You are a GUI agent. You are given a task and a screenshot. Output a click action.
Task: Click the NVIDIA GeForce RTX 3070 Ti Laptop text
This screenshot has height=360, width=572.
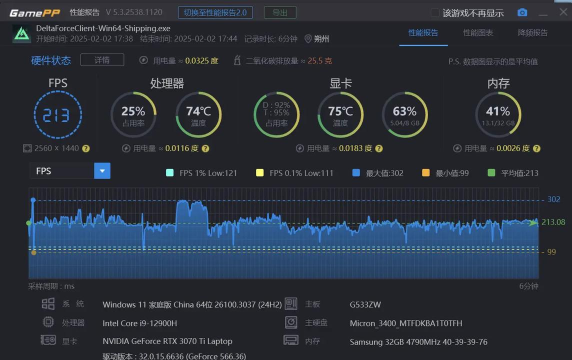pos(167,341)
